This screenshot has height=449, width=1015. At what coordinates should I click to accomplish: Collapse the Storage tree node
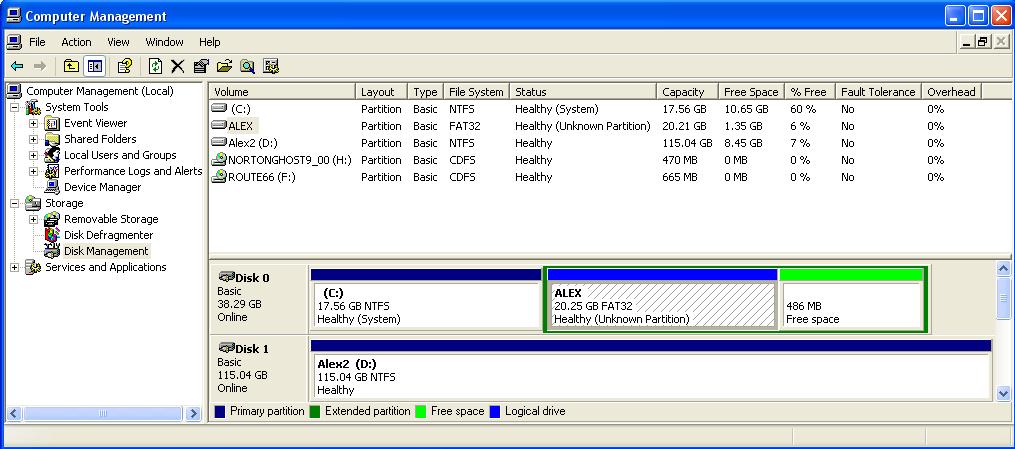click(15, 203)
